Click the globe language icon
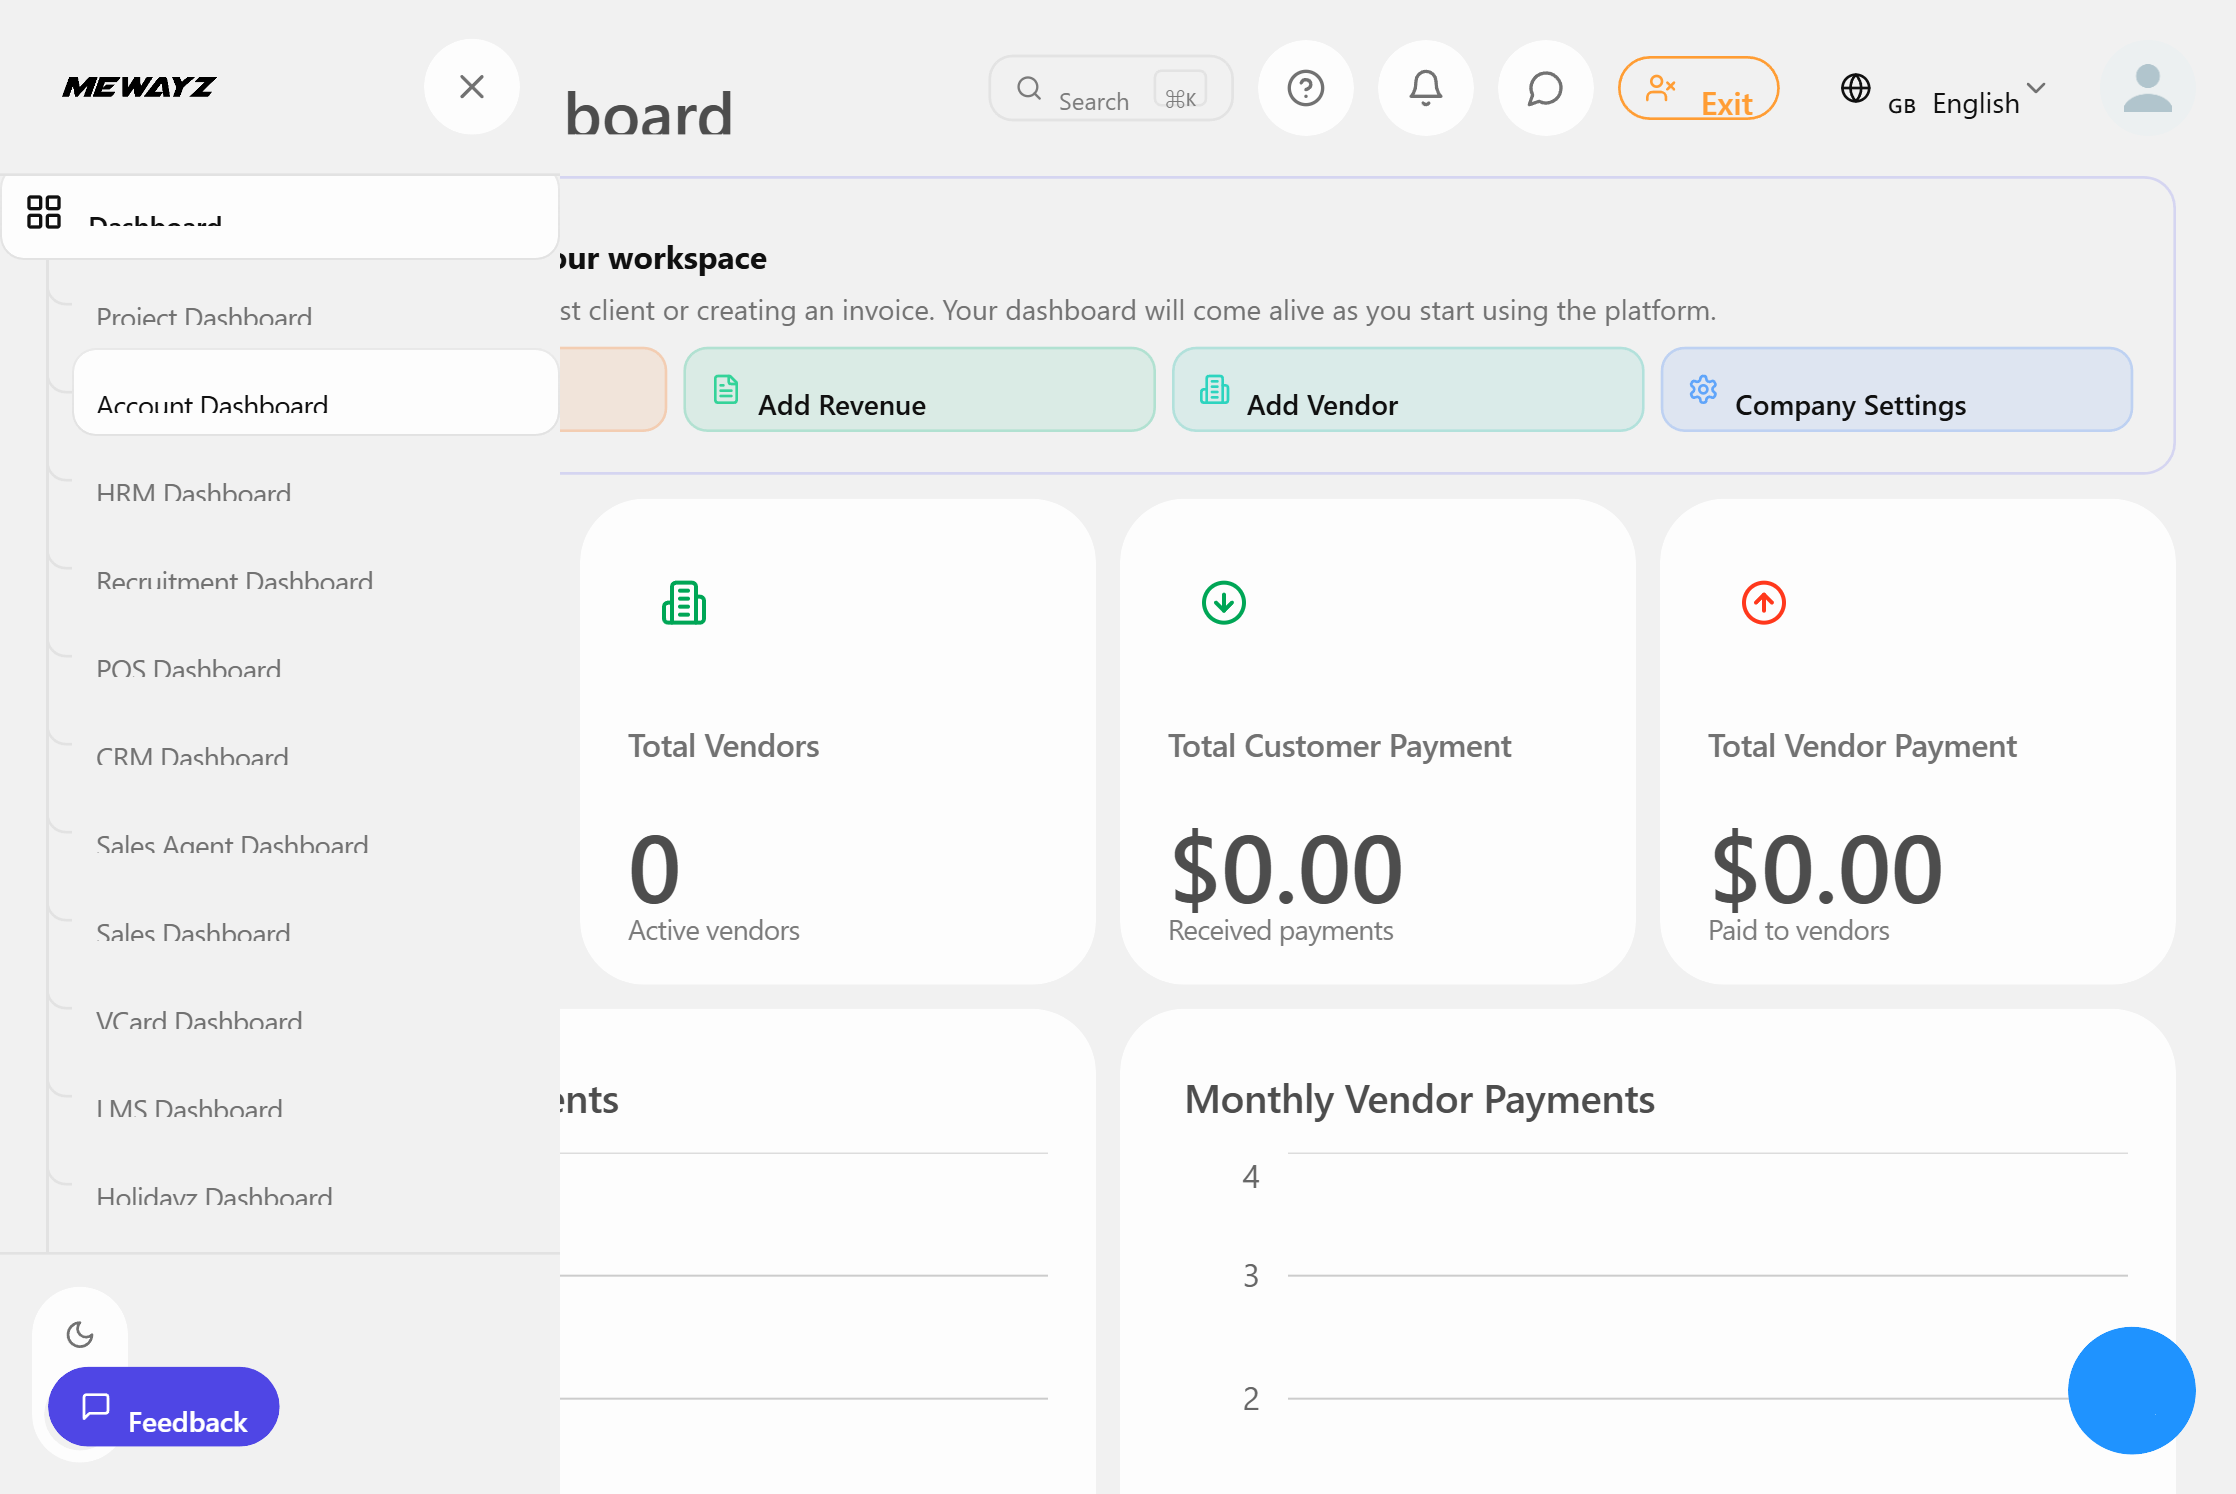The height and width of the screenshot is (1494, 2236). pyautogui.click(x=1856, y=89)
